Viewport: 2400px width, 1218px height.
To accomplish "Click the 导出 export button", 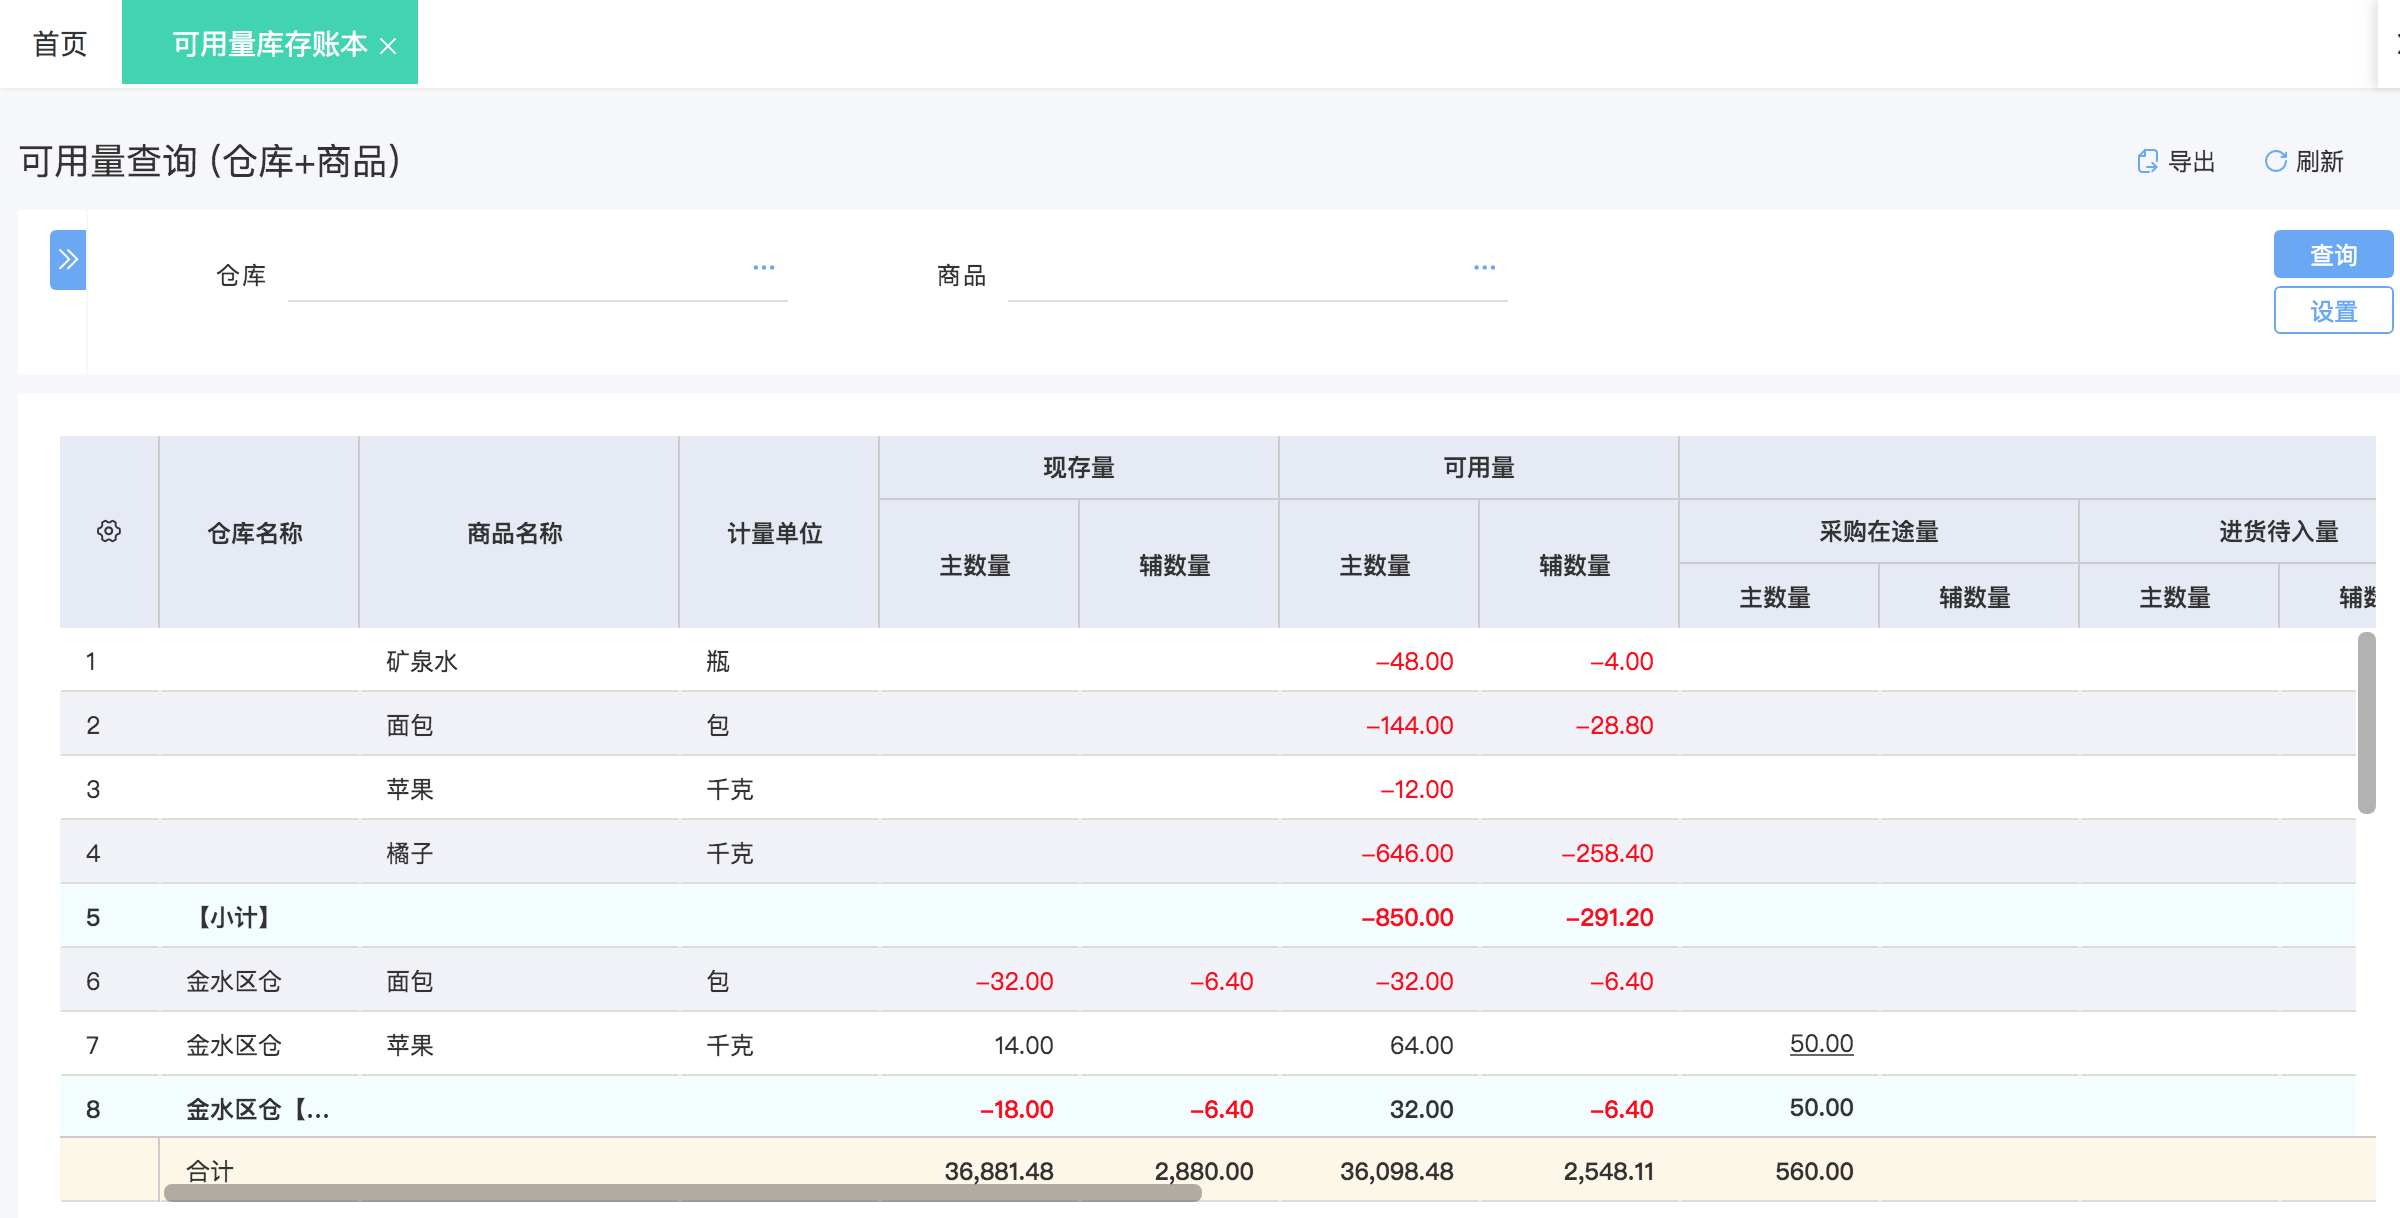I will pos(2183,160).
